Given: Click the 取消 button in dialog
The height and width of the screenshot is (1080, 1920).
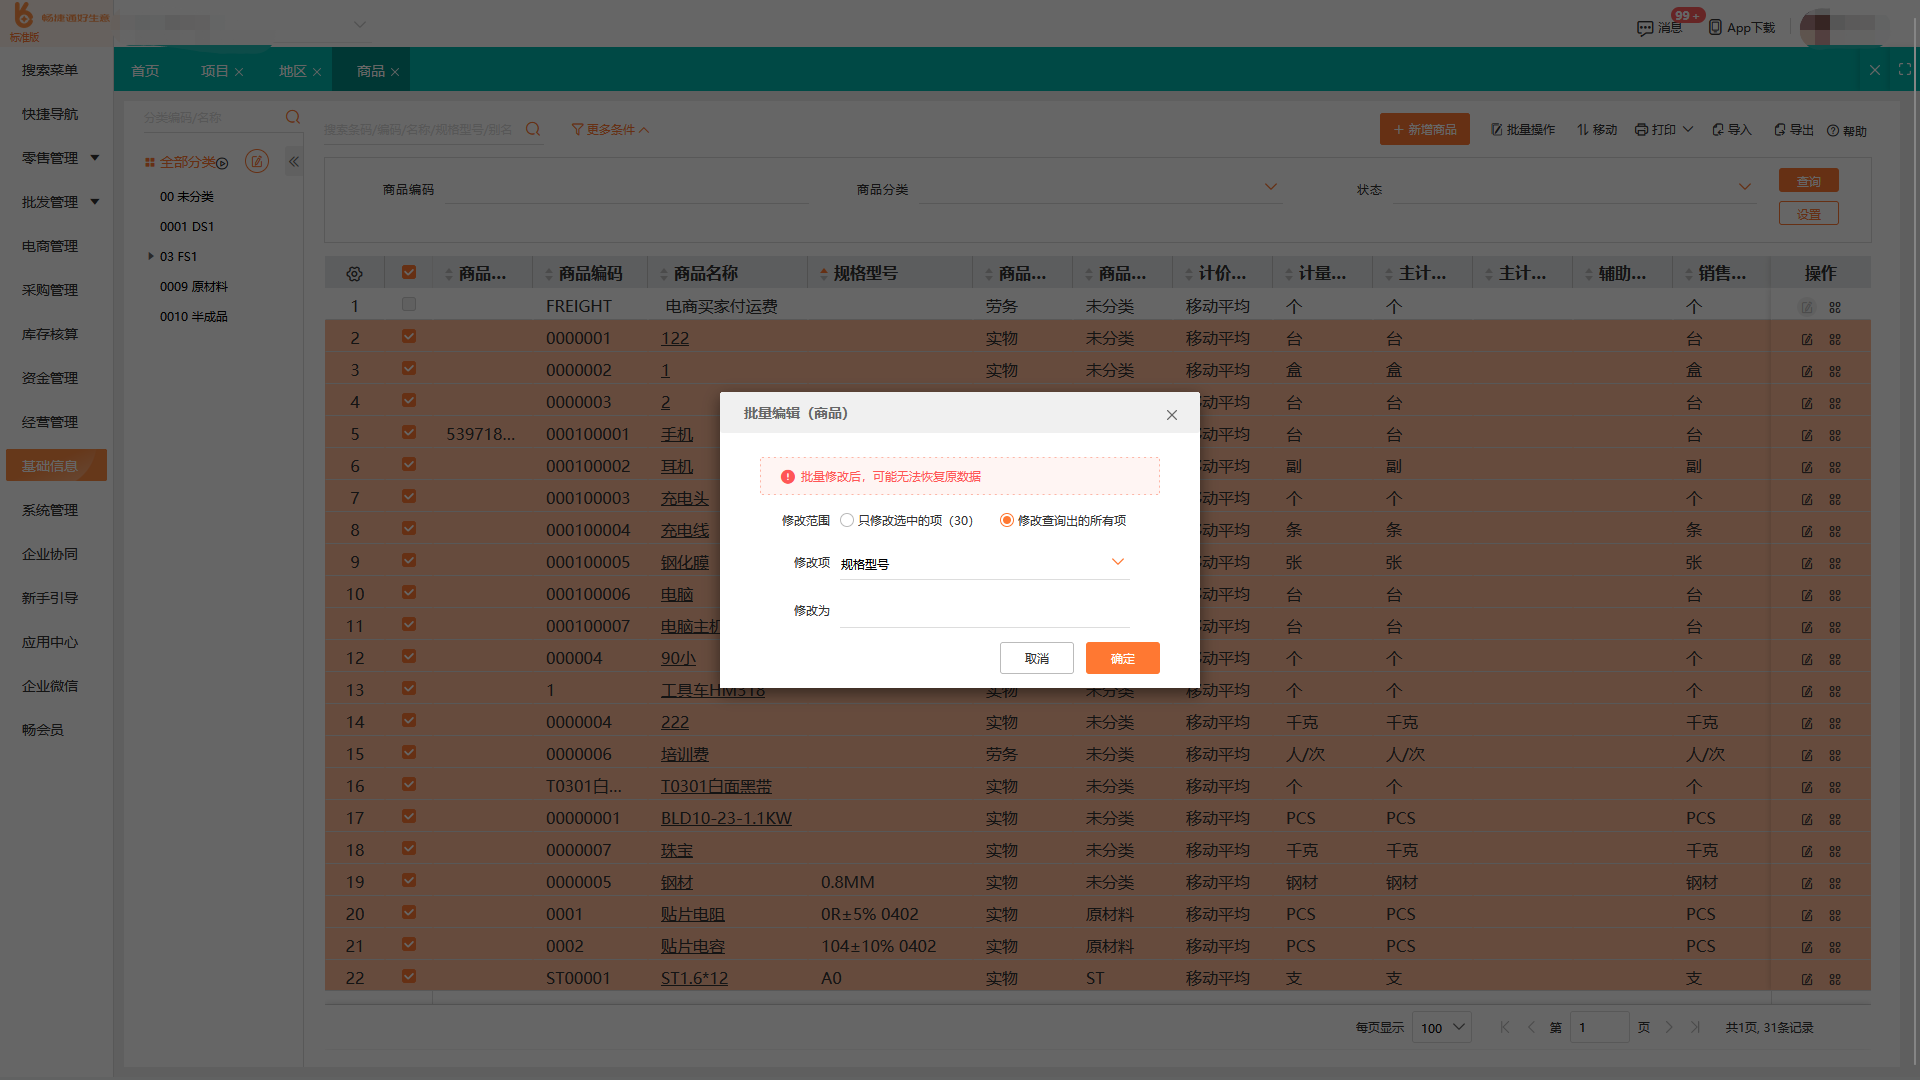Looking at the screenshot, I should coord(1036,658).
